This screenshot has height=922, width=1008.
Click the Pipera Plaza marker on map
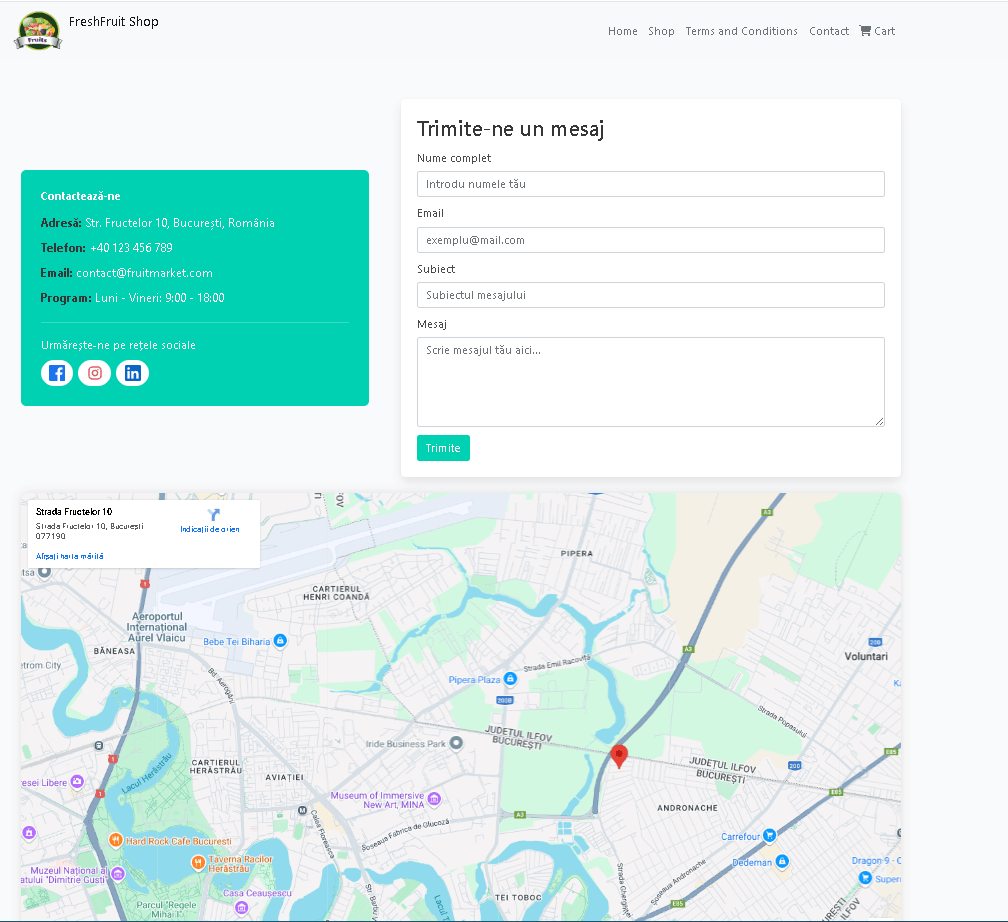click(511, 679)
